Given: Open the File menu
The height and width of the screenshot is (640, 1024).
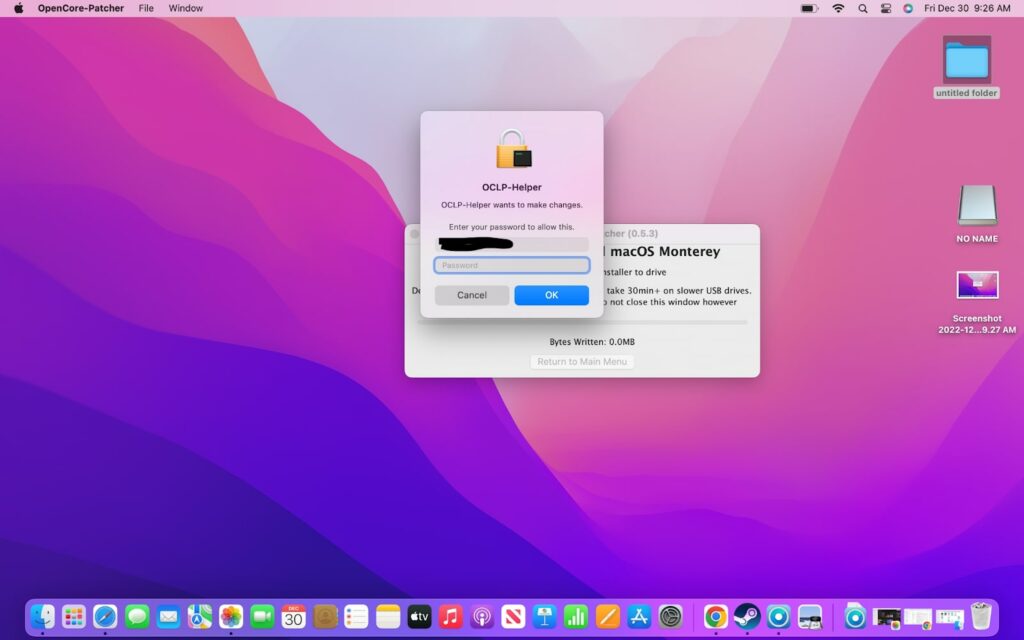Looking at the screenshot, I should pyautogui.click(x=146, y=8).
